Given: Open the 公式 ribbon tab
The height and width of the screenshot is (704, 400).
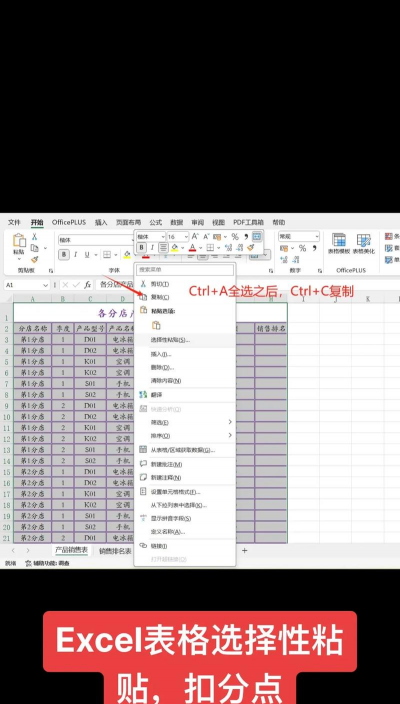Looking at the screenshot, I should tap(156, 222).
